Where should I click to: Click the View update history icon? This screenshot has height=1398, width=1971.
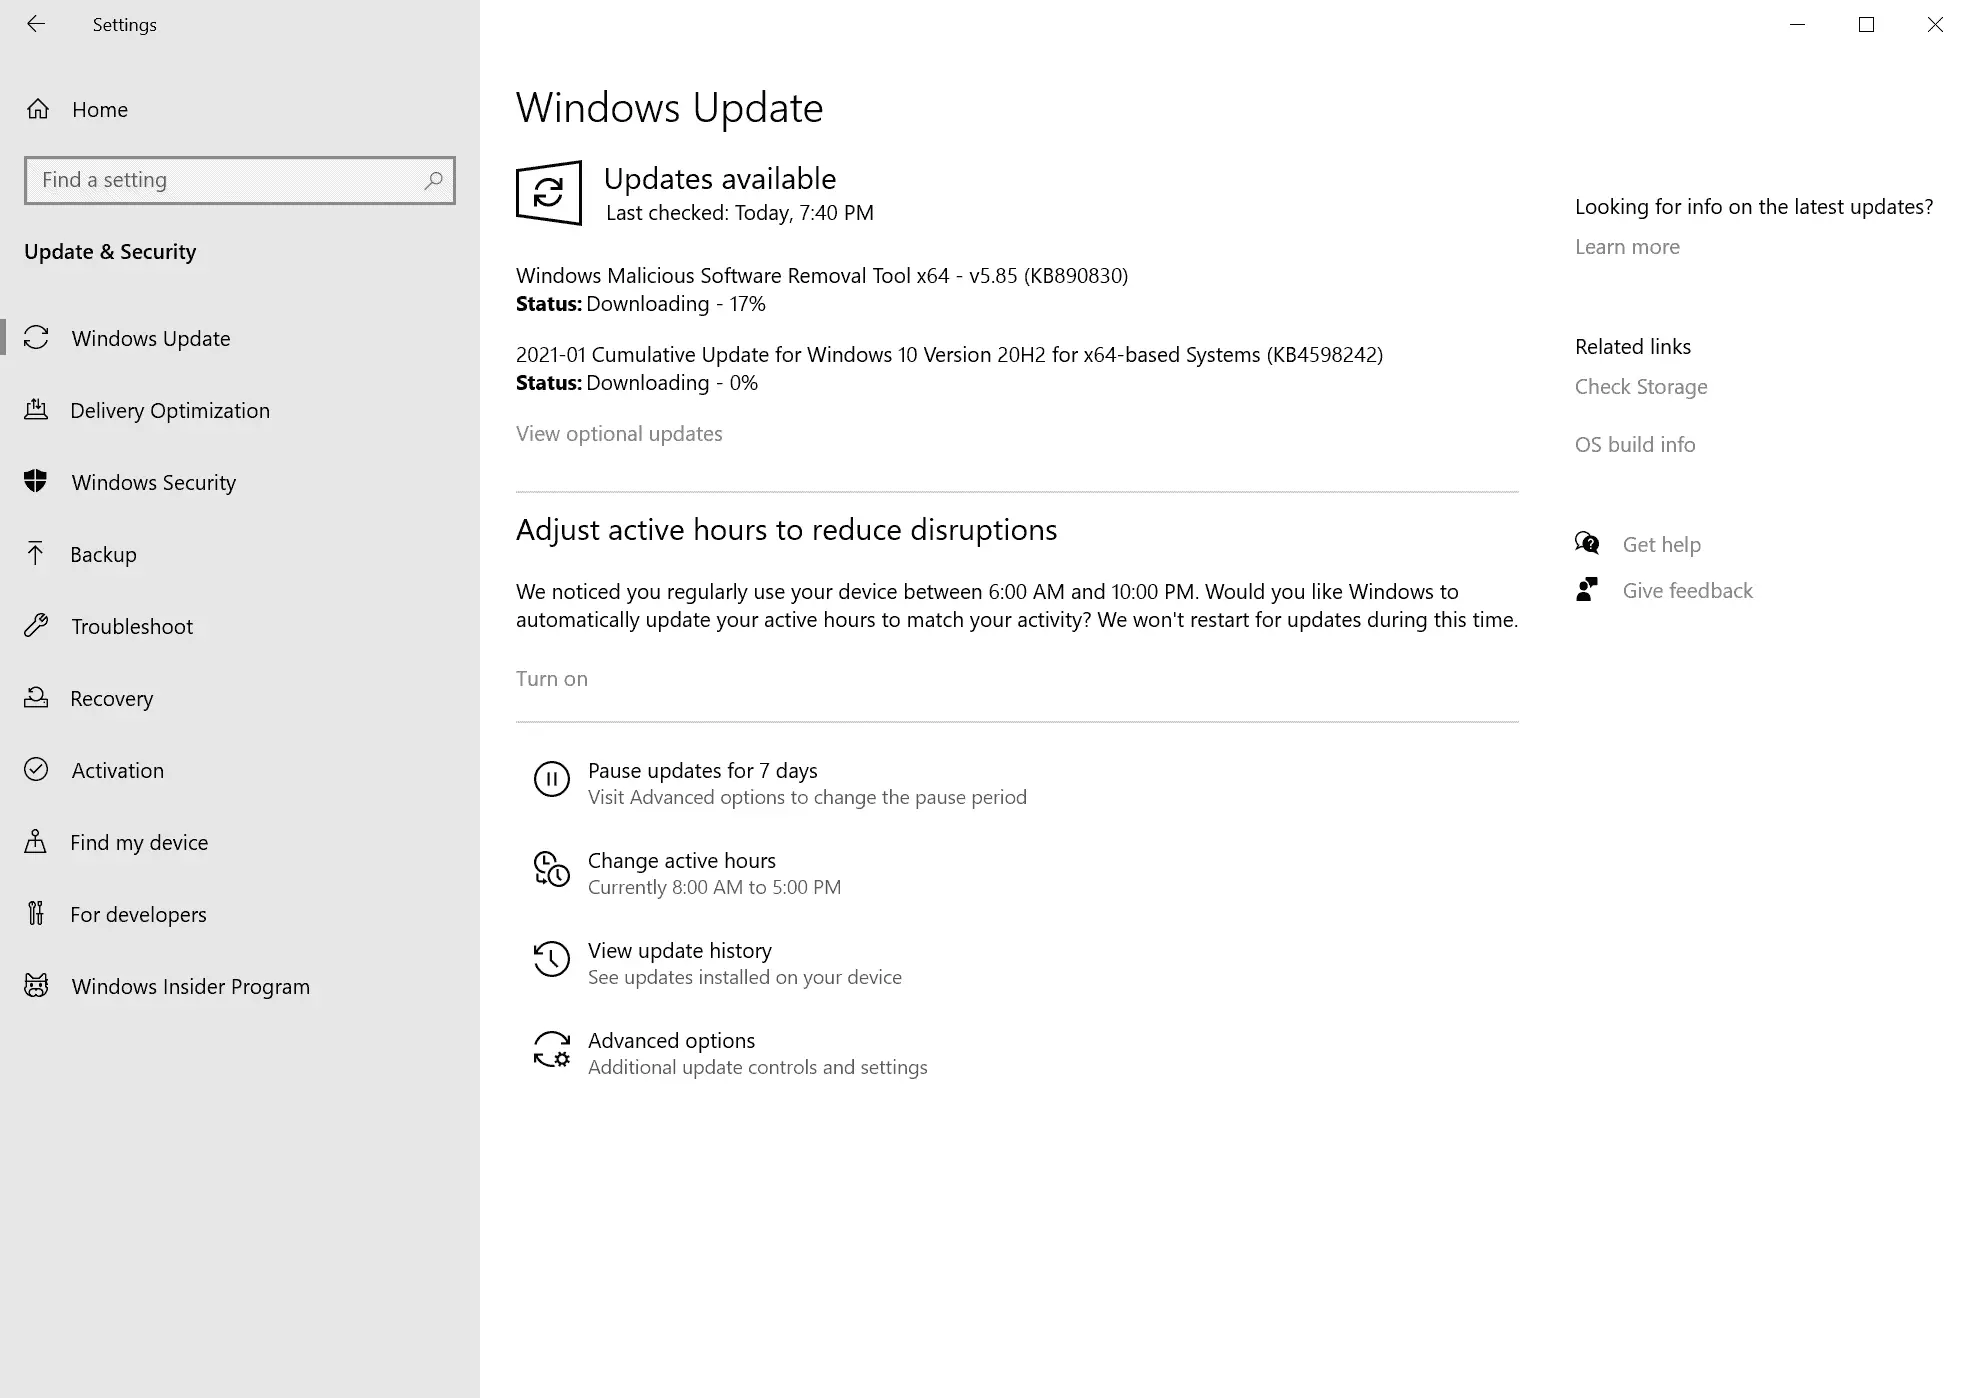pos(549,959)
